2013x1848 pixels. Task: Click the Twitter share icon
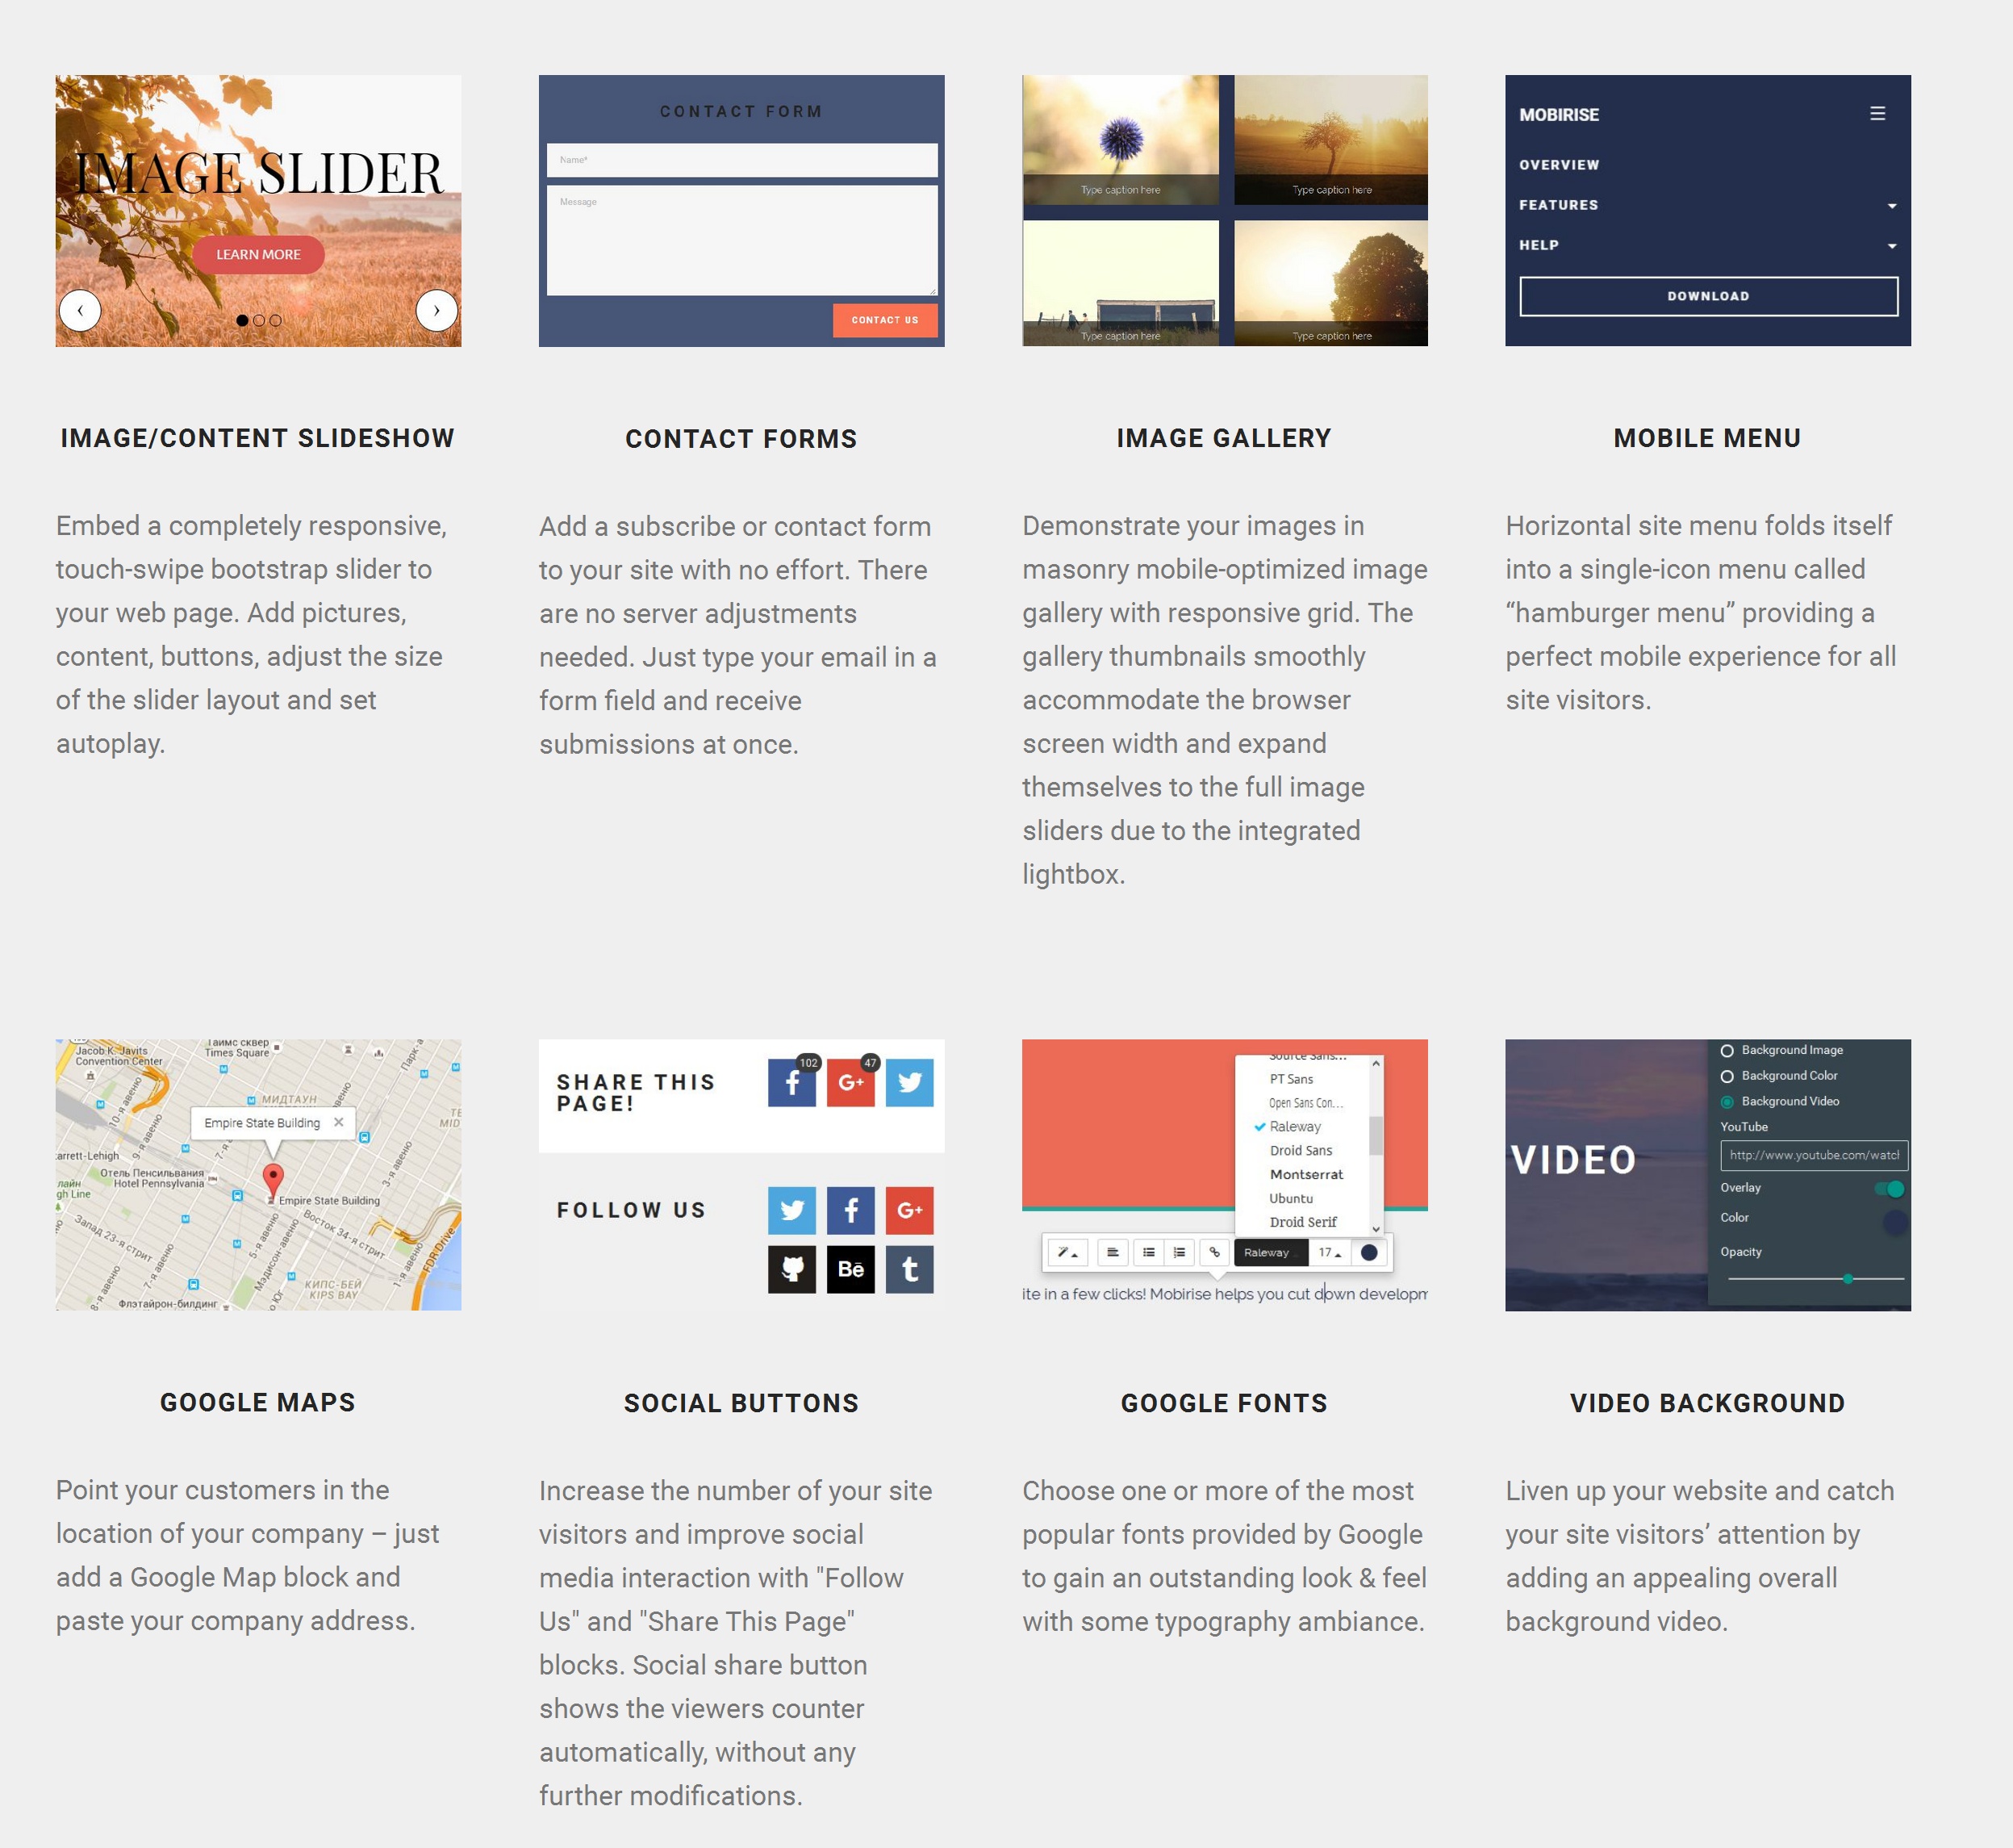(x=912, y=1084)
